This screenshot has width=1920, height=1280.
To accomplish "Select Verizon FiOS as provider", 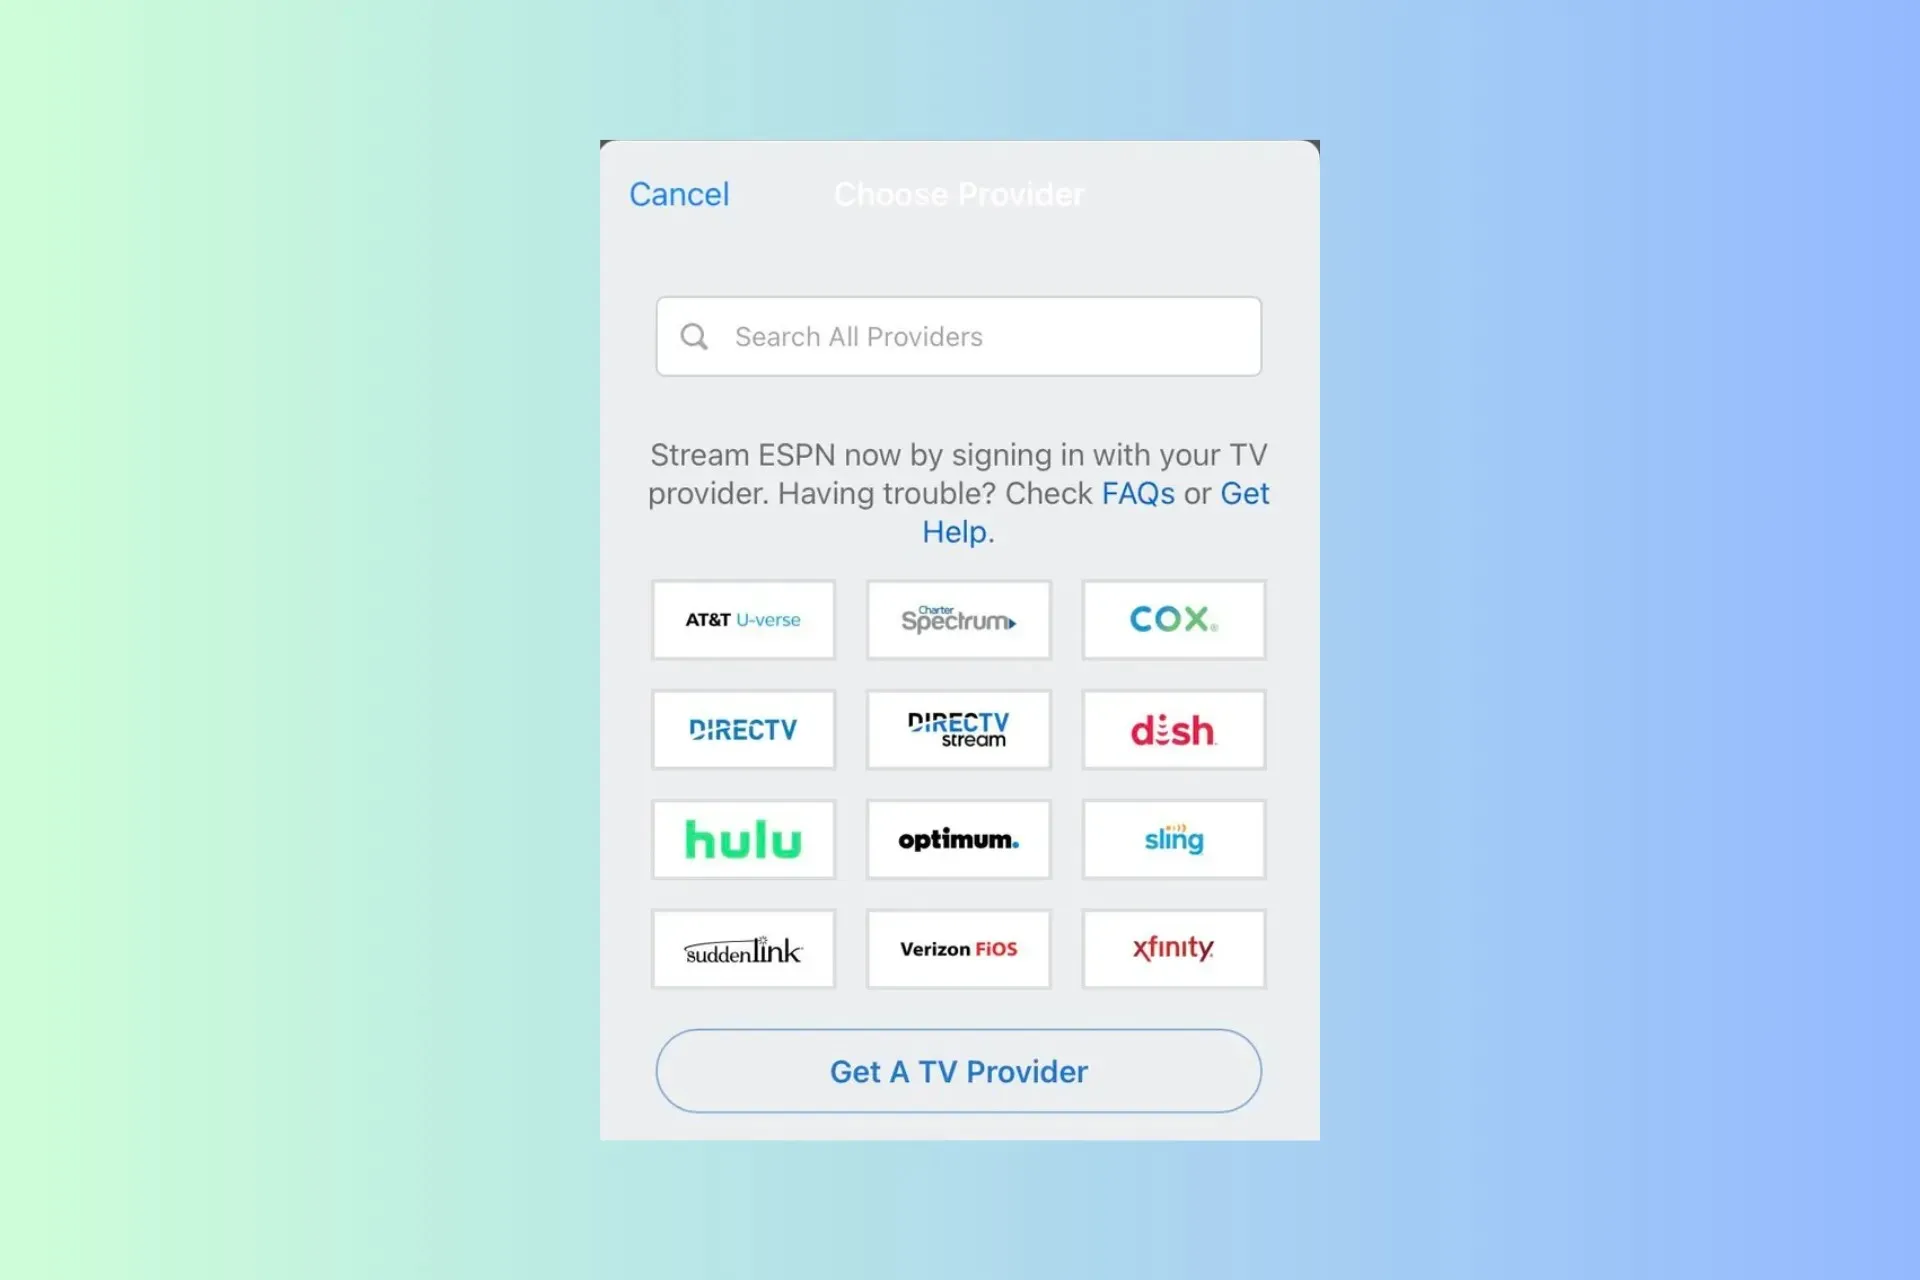I will coord(959,949).
